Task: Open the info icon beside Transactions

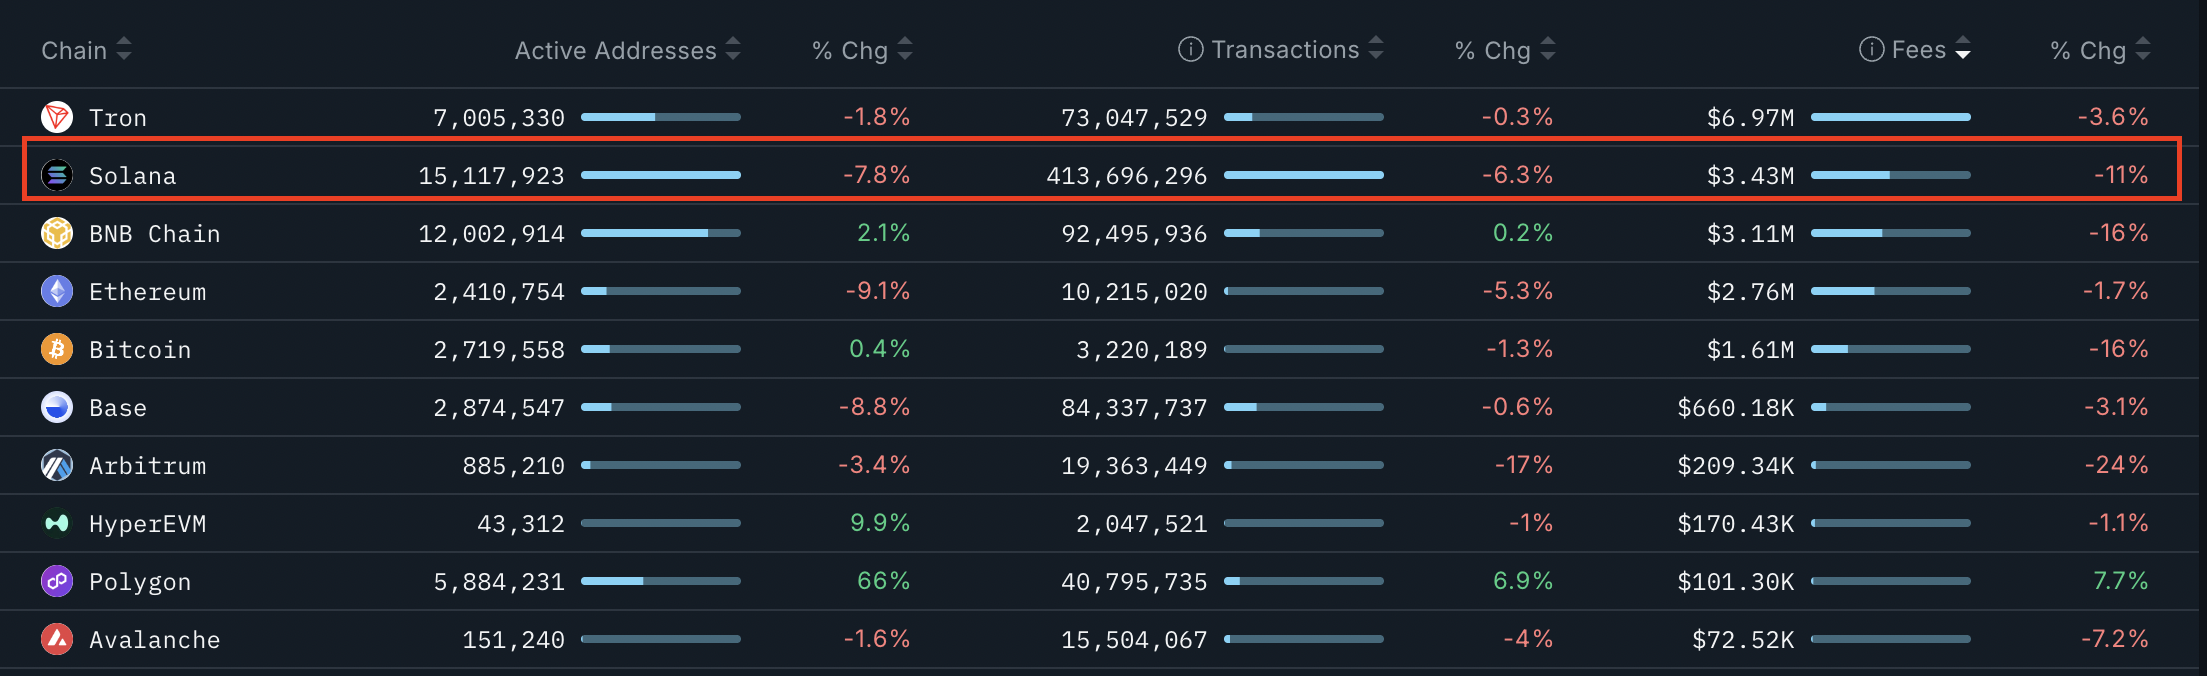Action: coord(1190,49)
